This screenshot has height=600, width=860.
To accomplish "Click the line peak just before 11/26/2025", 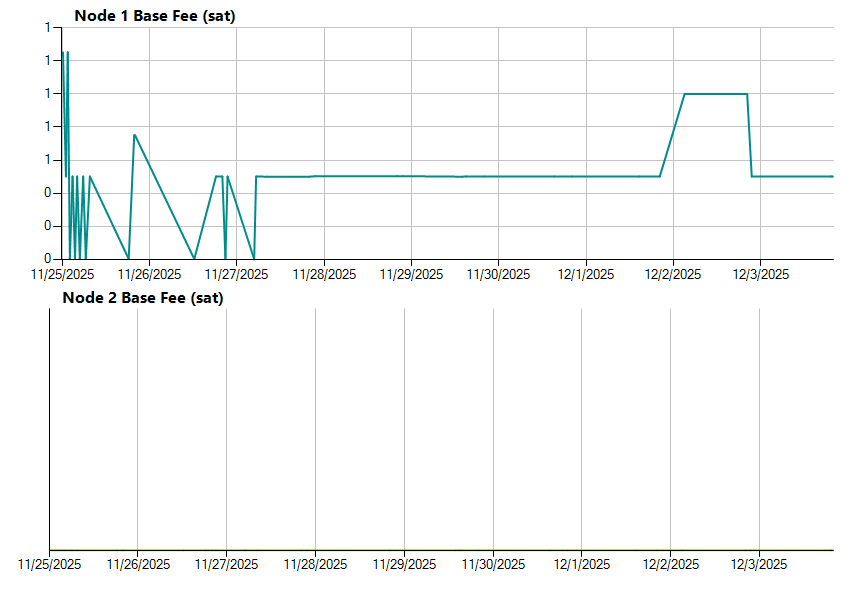I will (x=134, y=135).
